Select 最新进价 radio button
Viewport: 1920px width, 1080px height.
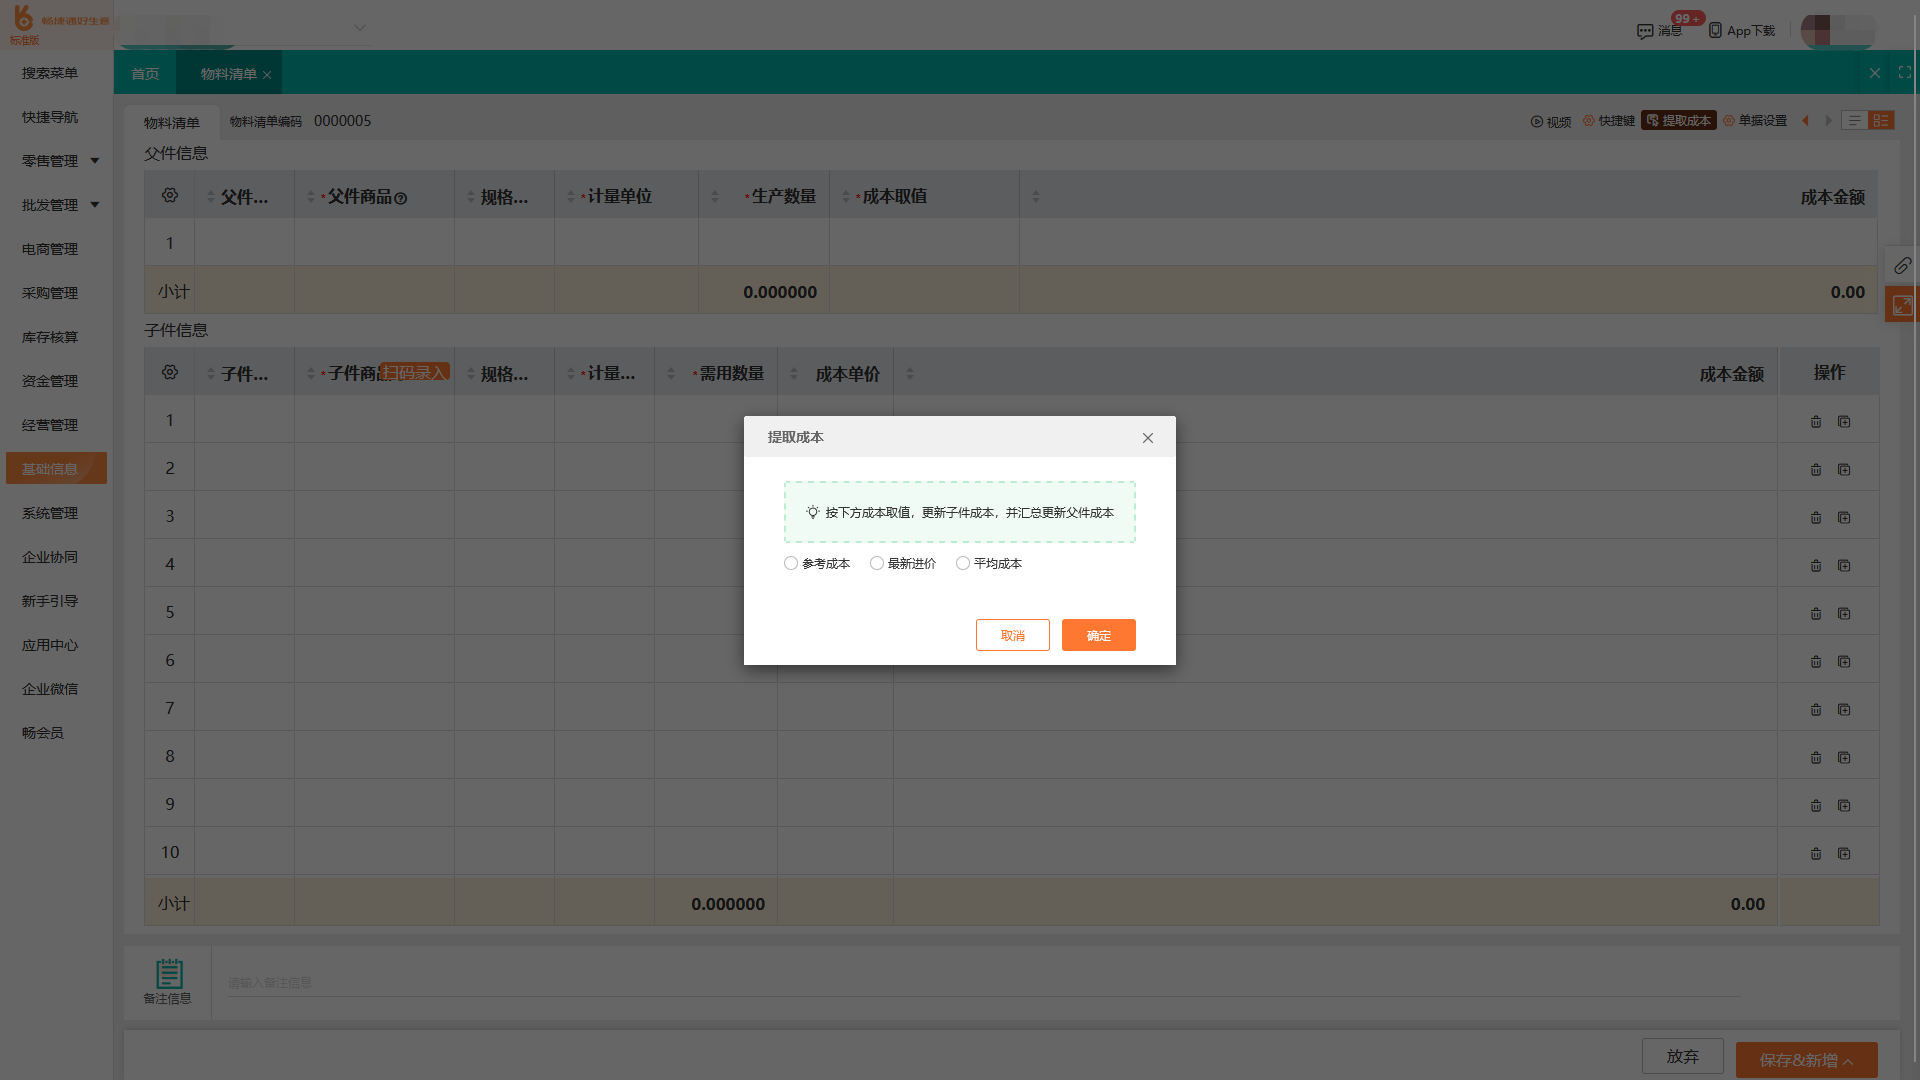click(x=876, y=563)
